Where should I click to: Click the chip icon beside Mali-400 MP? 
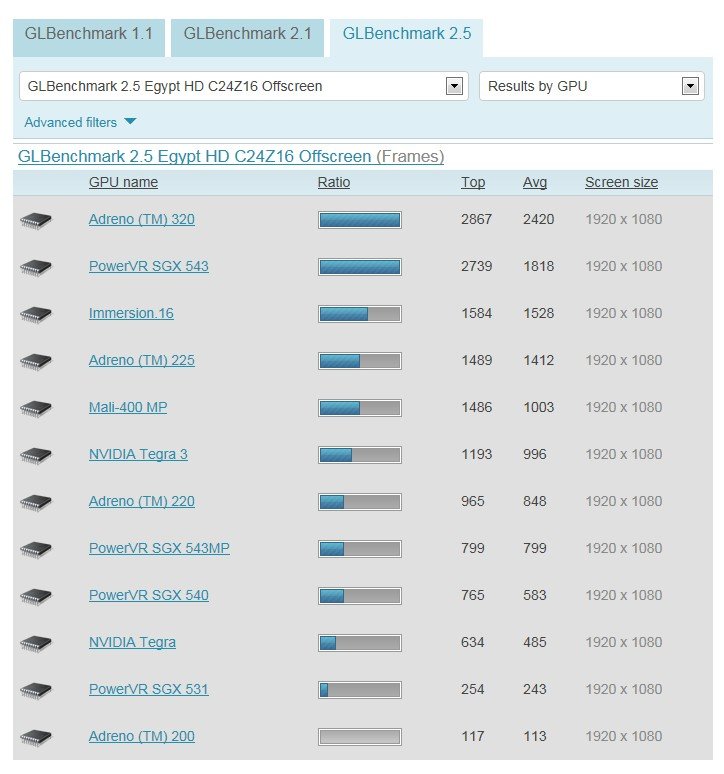click(36, 408)
